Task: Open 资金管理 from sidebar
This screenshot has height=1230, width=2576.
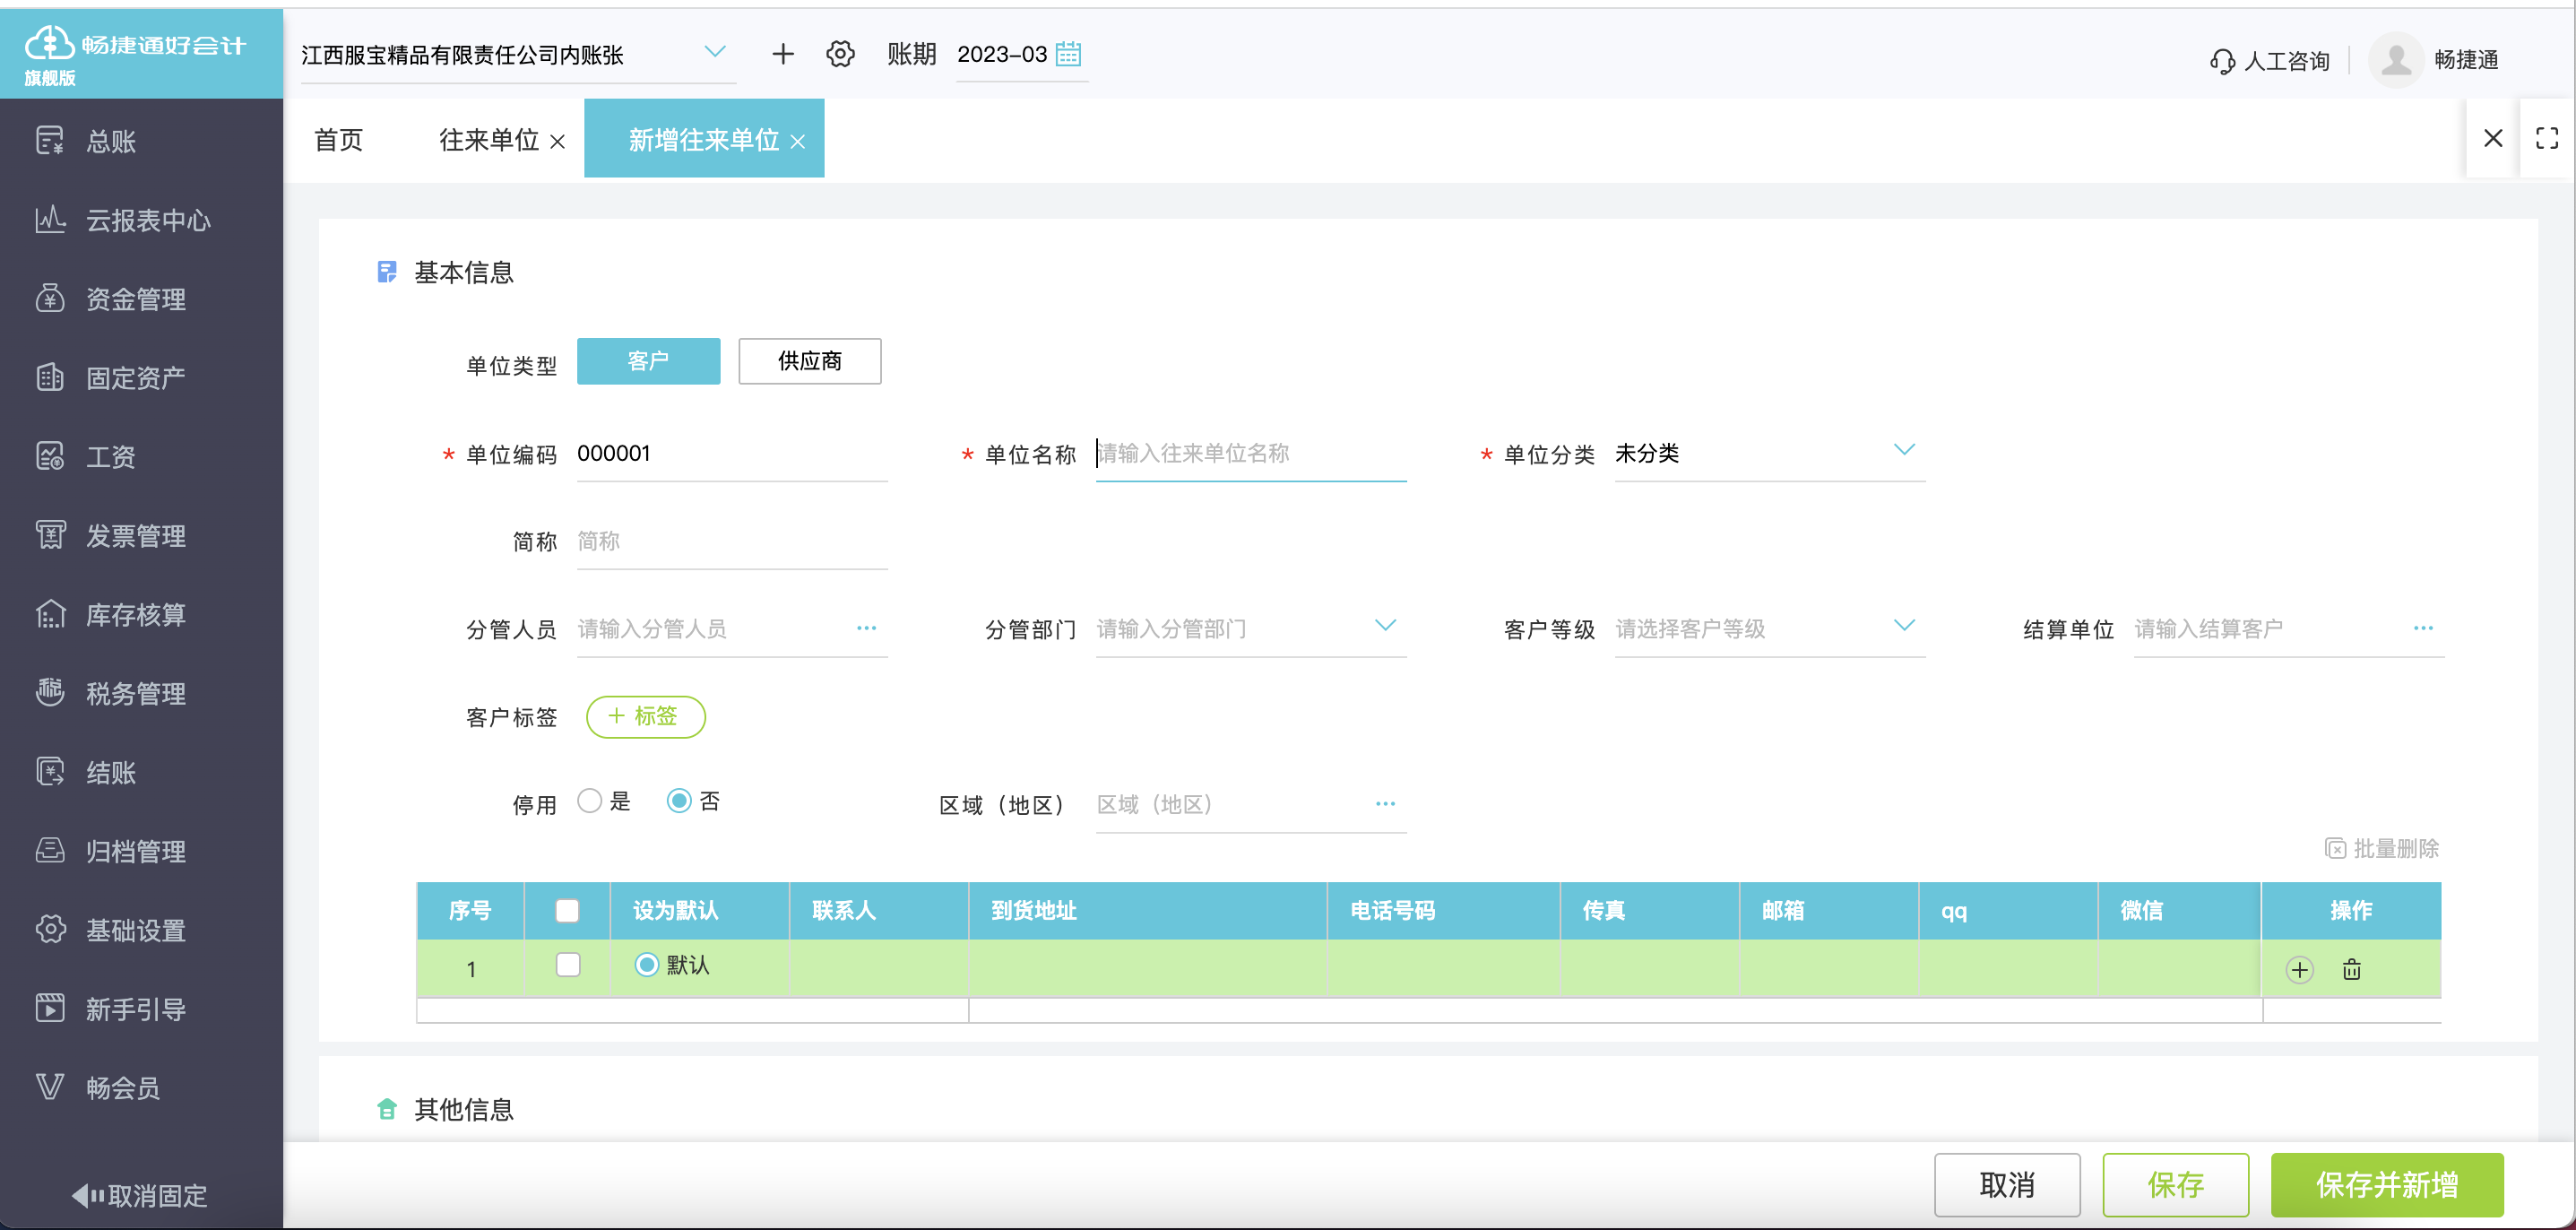Action: click(x=140, y=298)
